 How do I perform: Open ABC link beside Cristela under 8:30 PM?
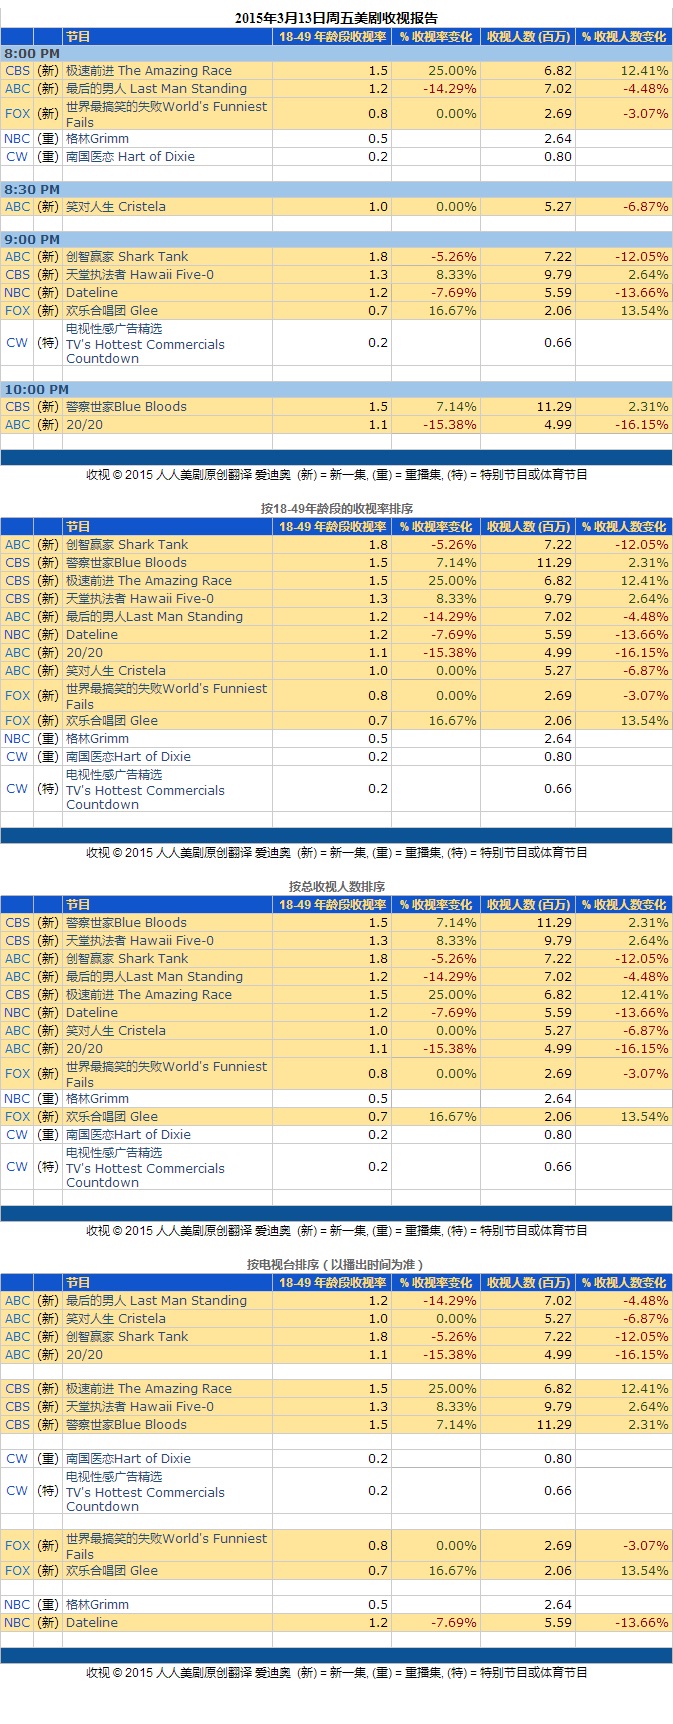pyautogui.click(x=17, y=207)
